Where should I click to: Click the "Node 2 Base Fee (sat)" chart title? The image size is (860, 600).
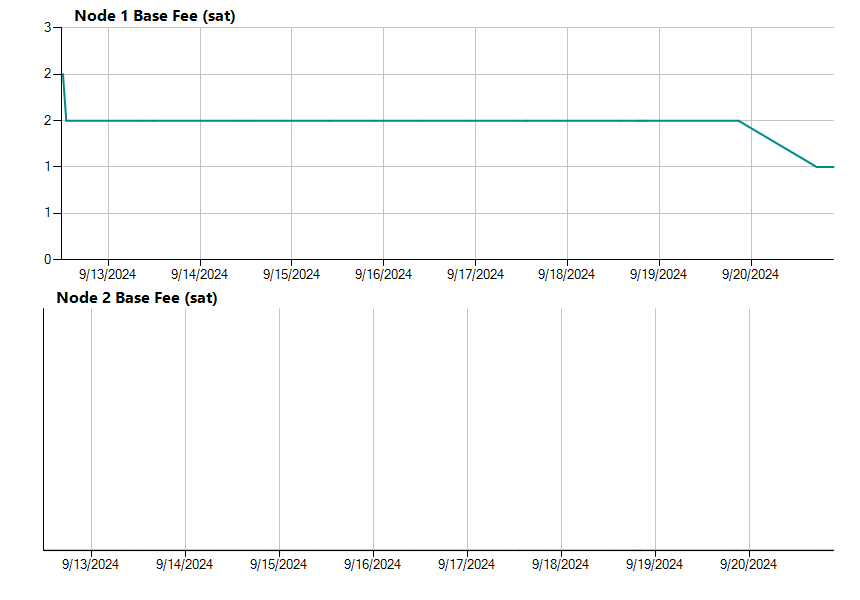[x=136, y=297]
